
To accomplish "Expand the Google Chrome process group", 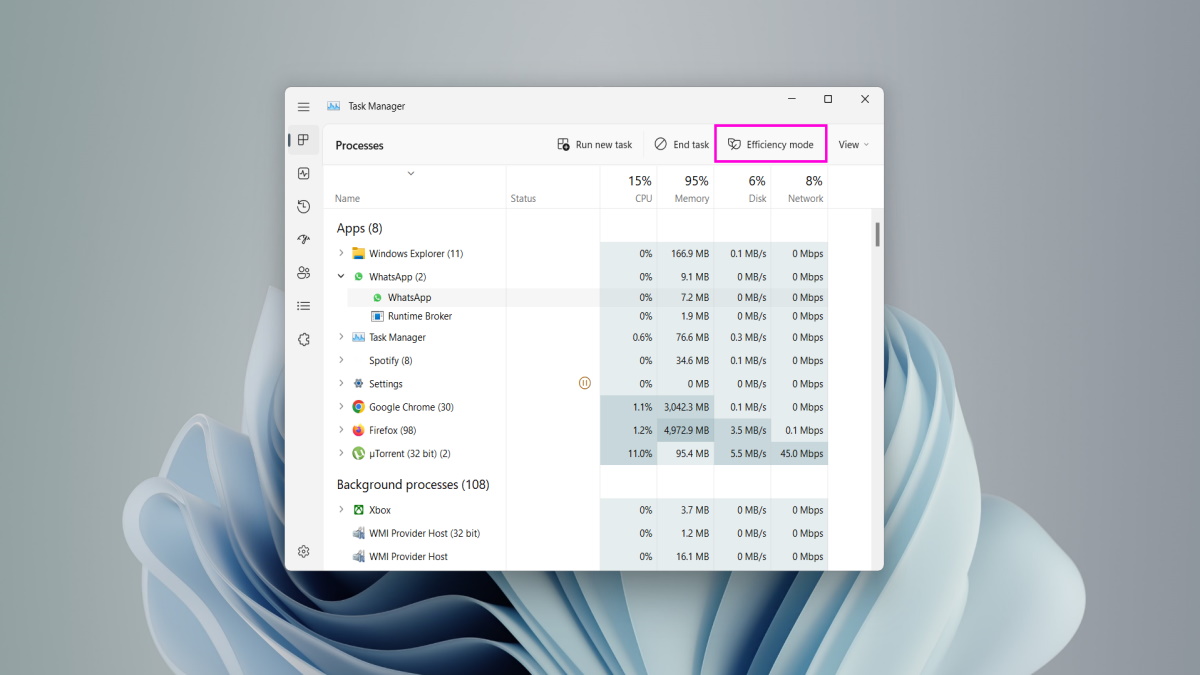I will pyautogui.click(x=341, y=407).
